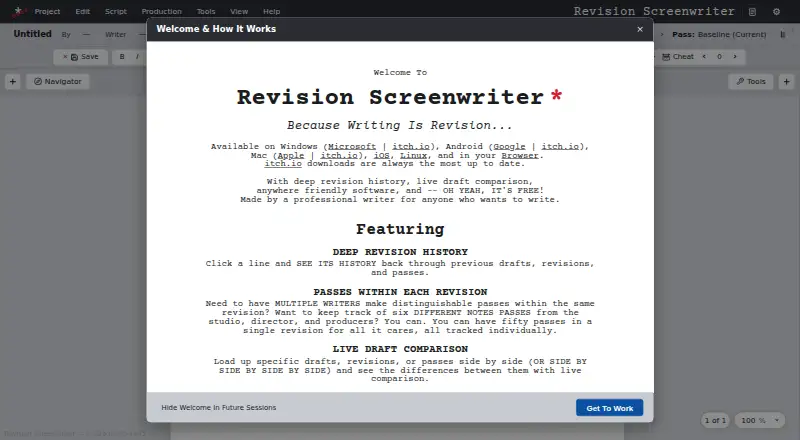Screen dimensions: 800x440
Task: Open the iOS download link
Action: coord(382,155)
